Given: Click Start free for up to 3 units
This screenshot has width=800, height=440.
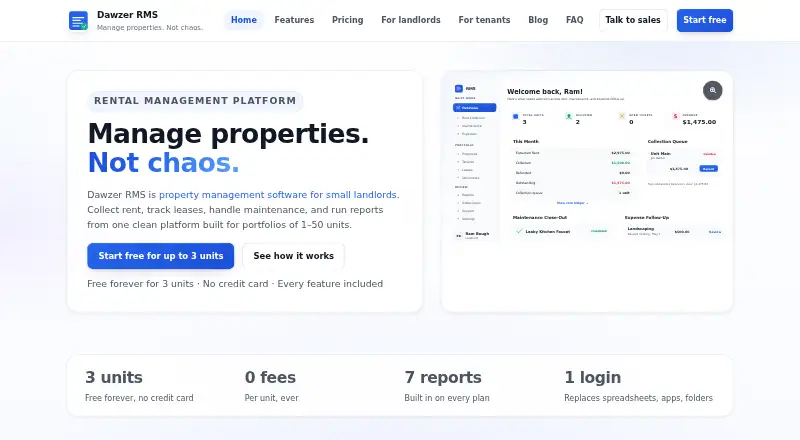Looking at the screenshot, I should [x=161, y=256].
